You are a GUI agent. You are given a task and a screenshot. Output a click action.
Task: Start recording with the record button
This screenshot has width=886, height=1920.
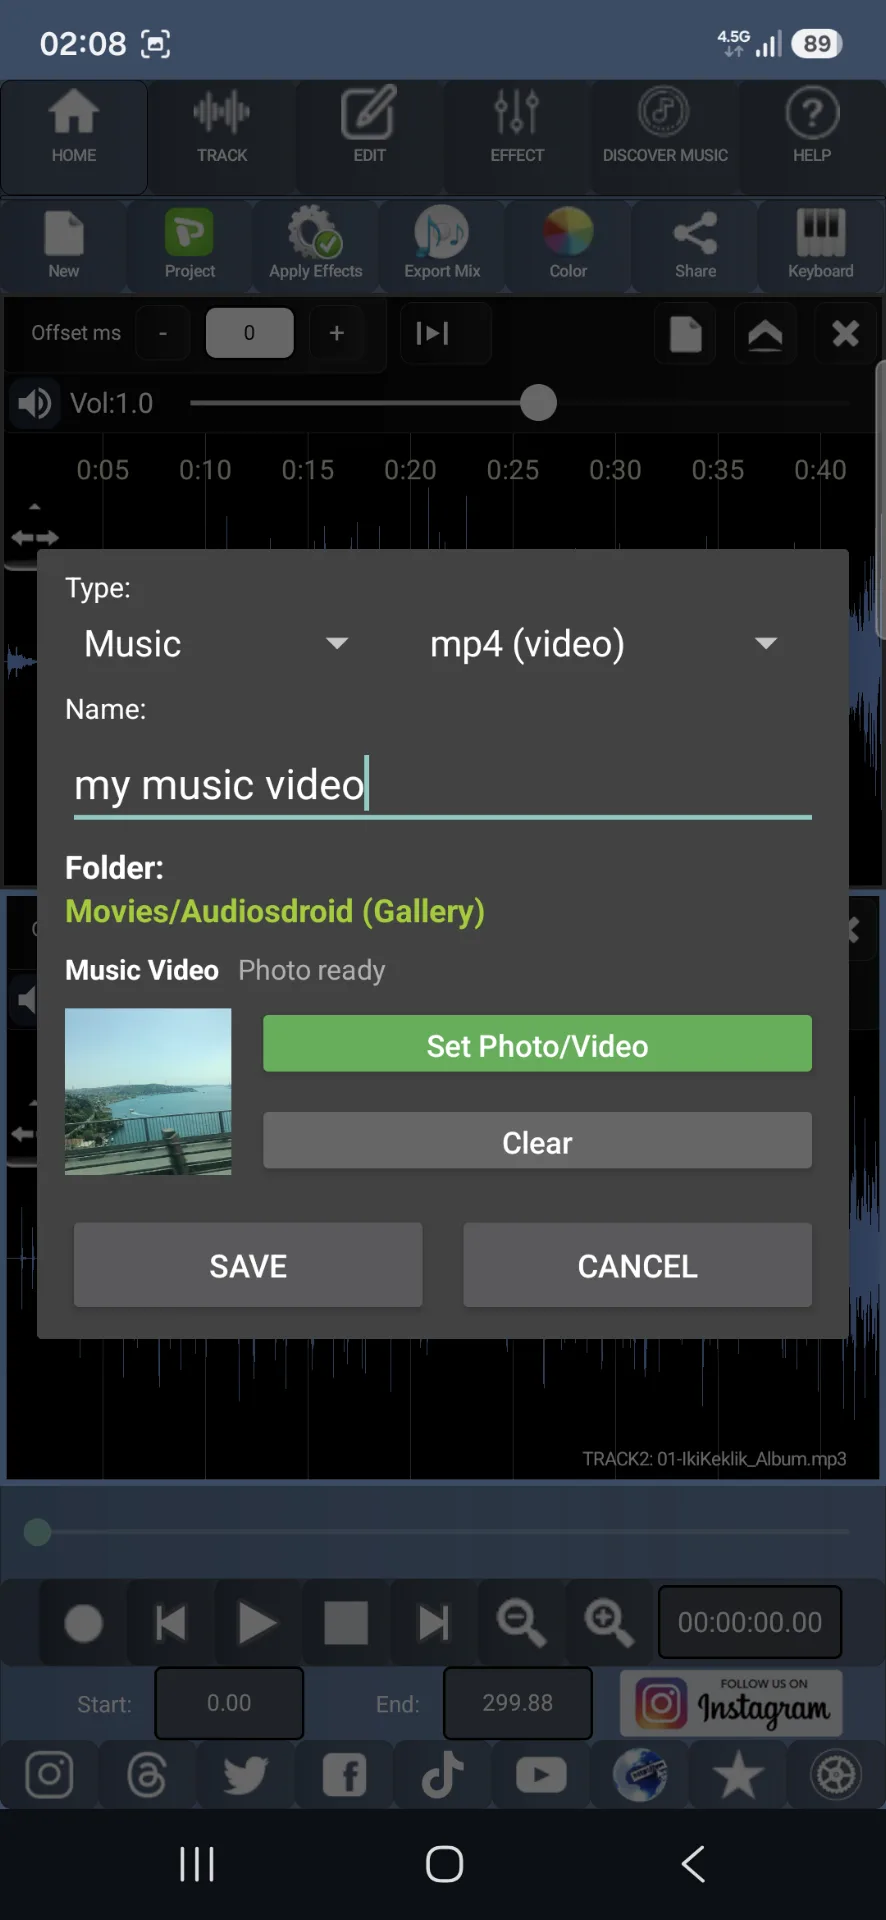pos(84,1623)
